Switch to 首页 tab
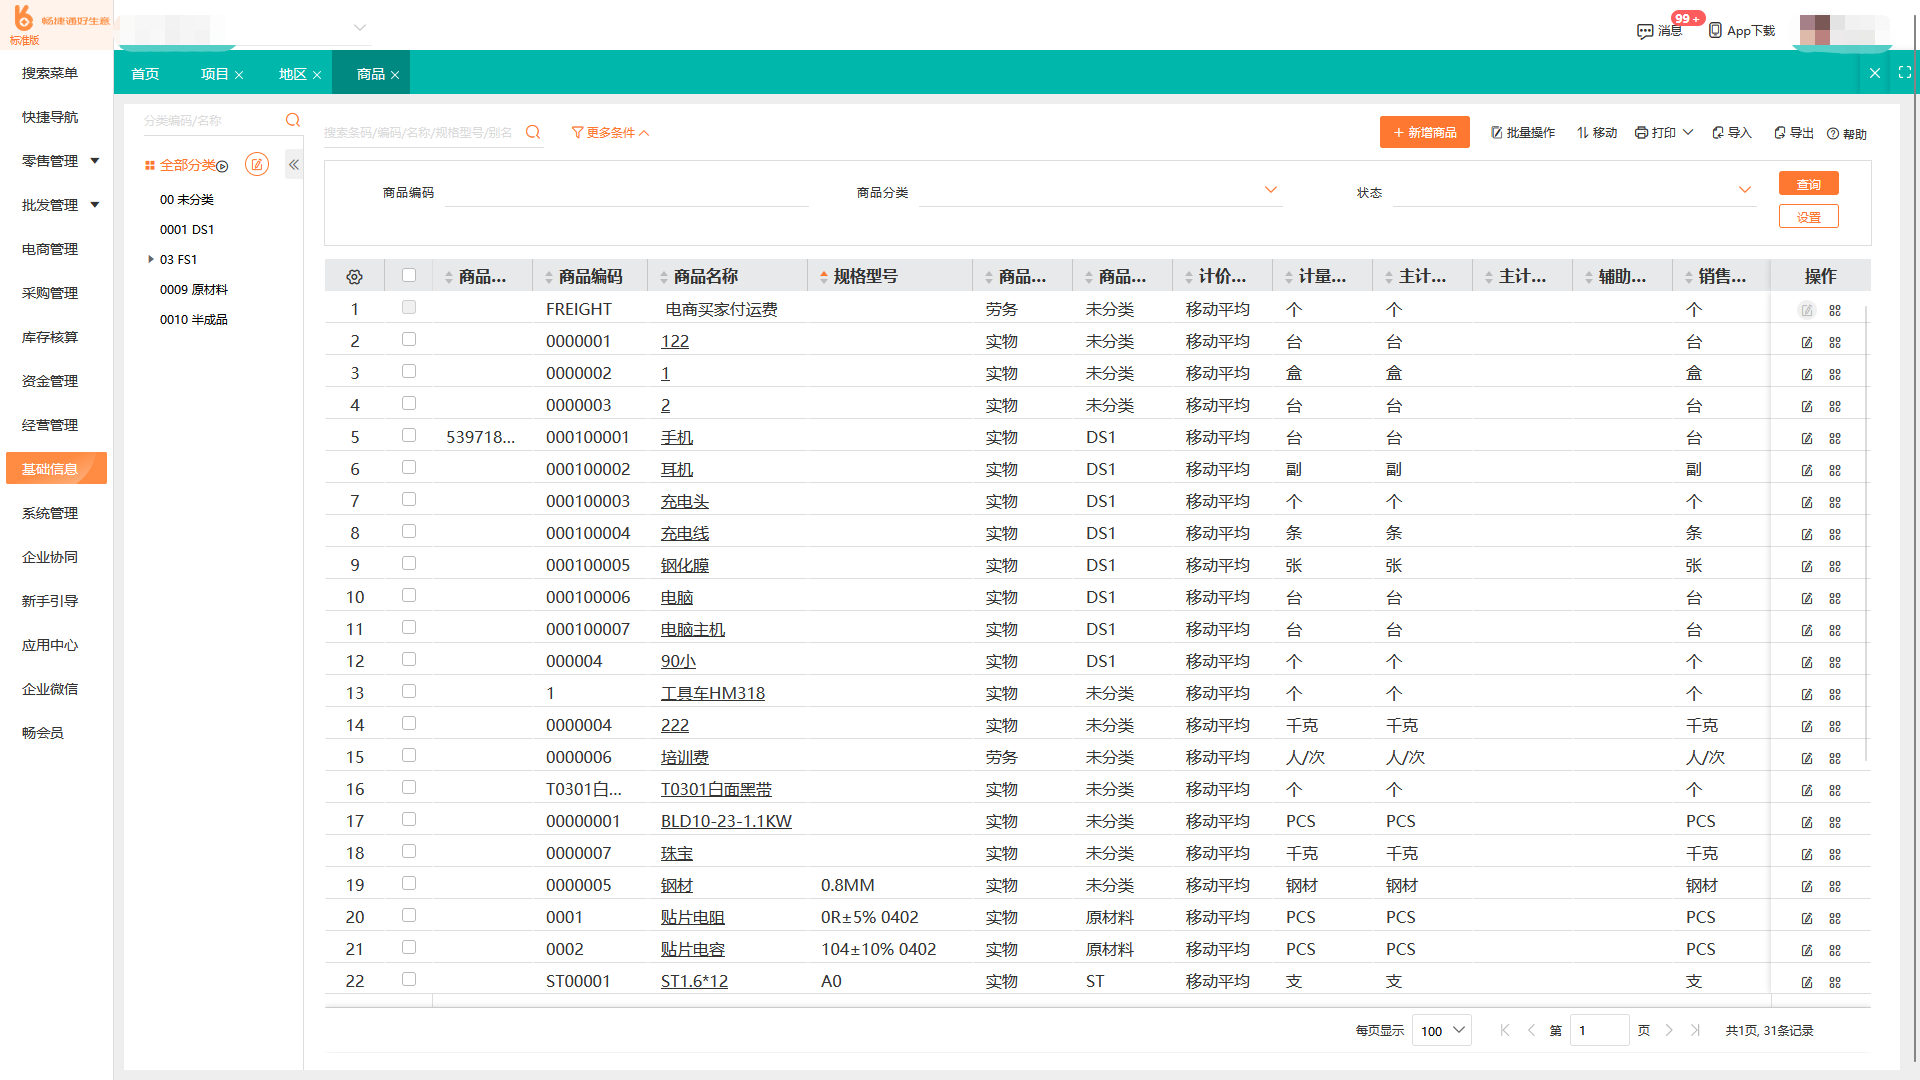Image resolution: width=1920 pixels, height=1080 pixels. click(x=145, y=74)
